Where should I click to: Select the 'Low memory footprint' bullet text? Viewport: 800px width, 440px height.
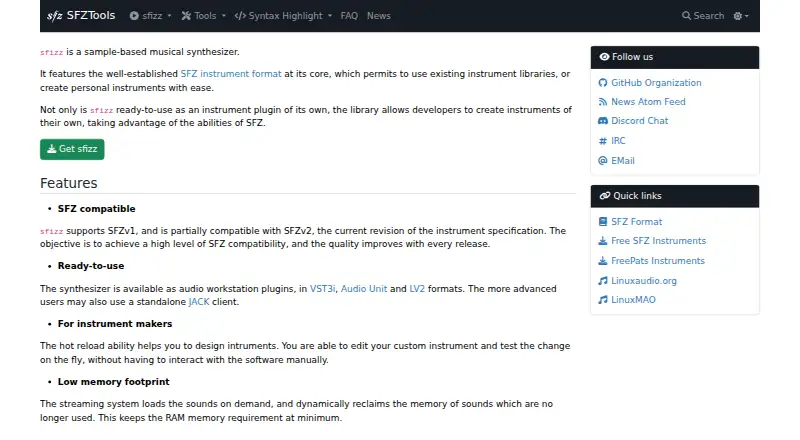point(113,382)
